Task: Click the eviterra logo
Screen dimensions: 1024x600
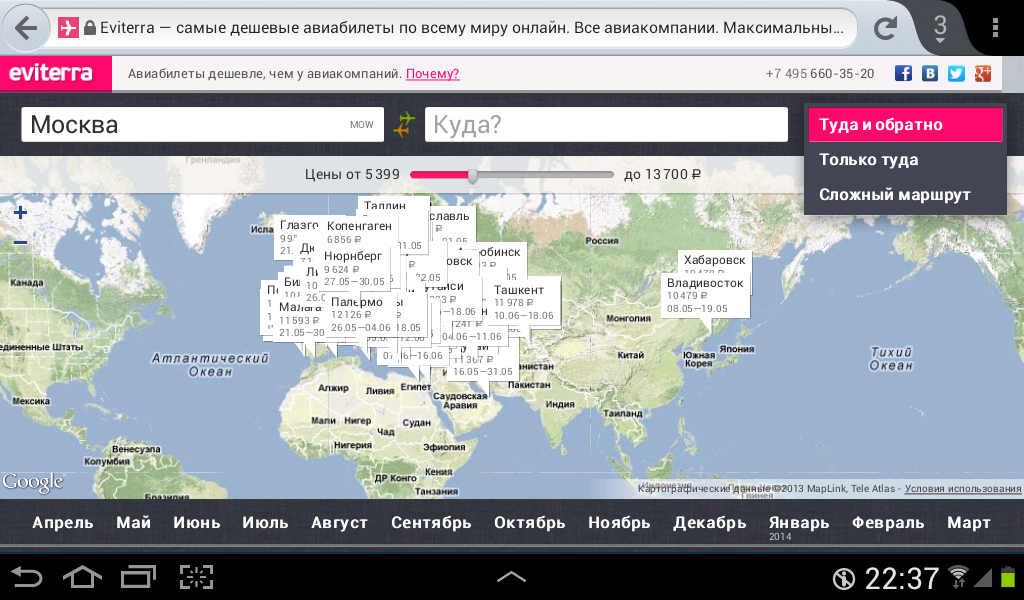Action: point(52,73)
